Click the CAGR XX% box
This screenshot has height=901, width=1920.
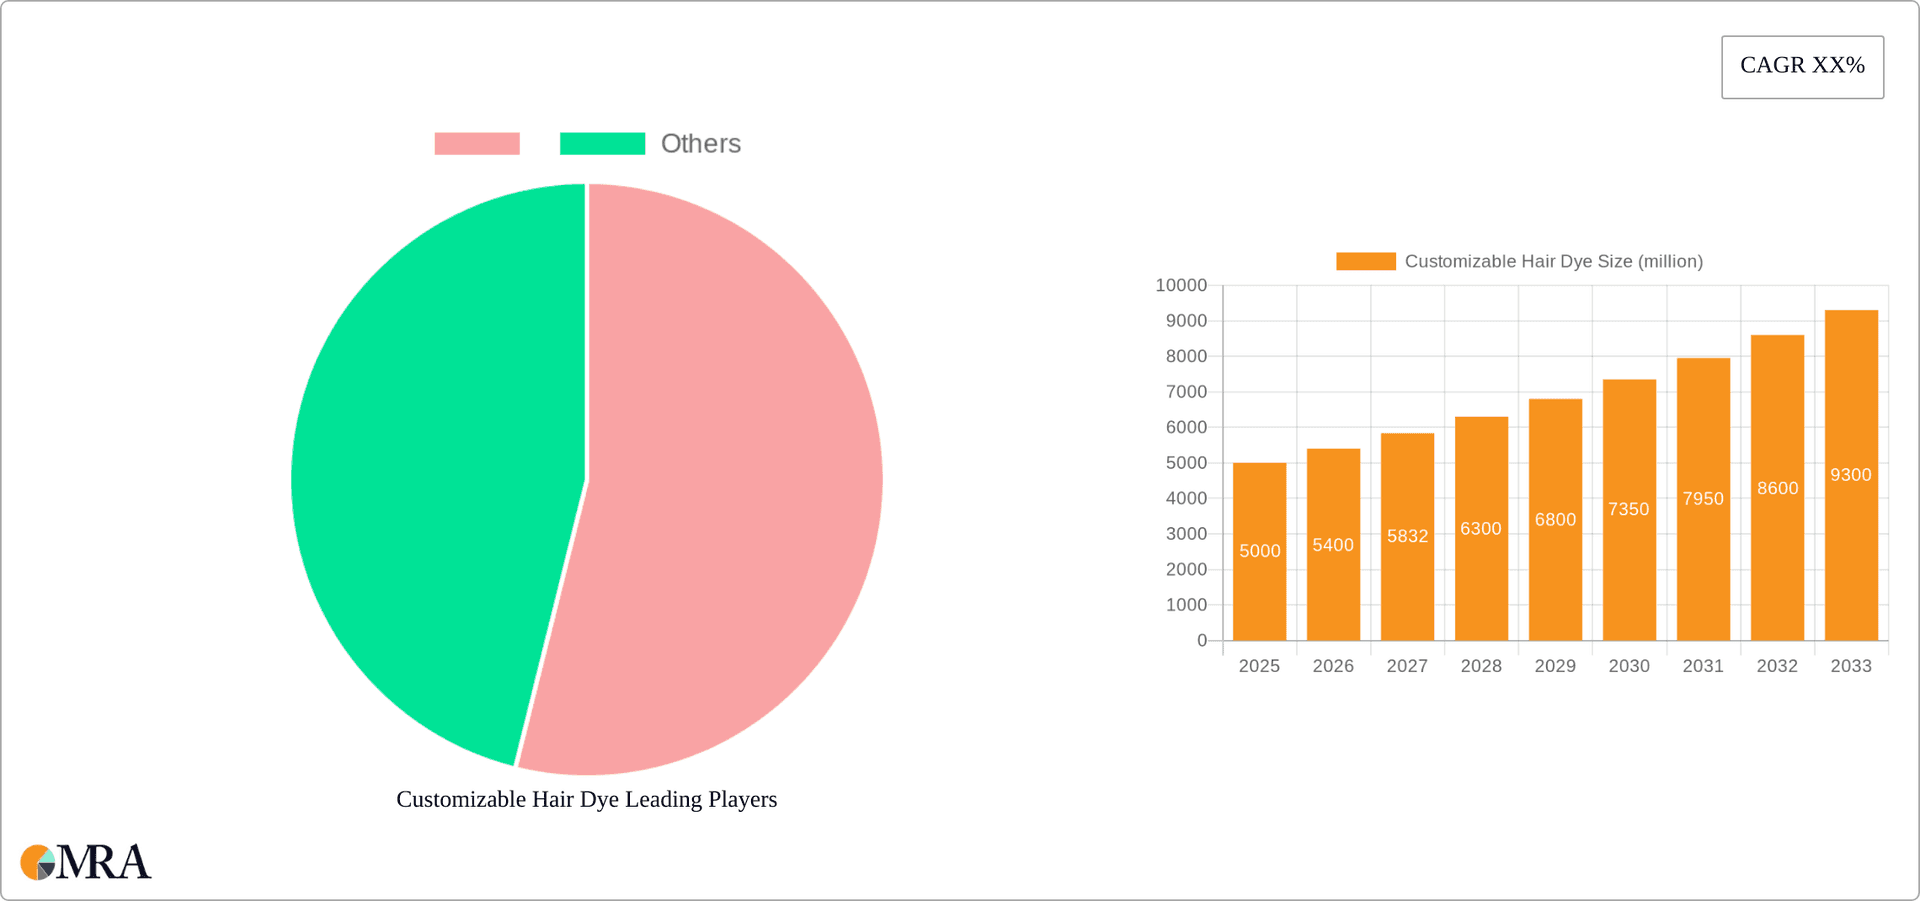(1802, 67)
